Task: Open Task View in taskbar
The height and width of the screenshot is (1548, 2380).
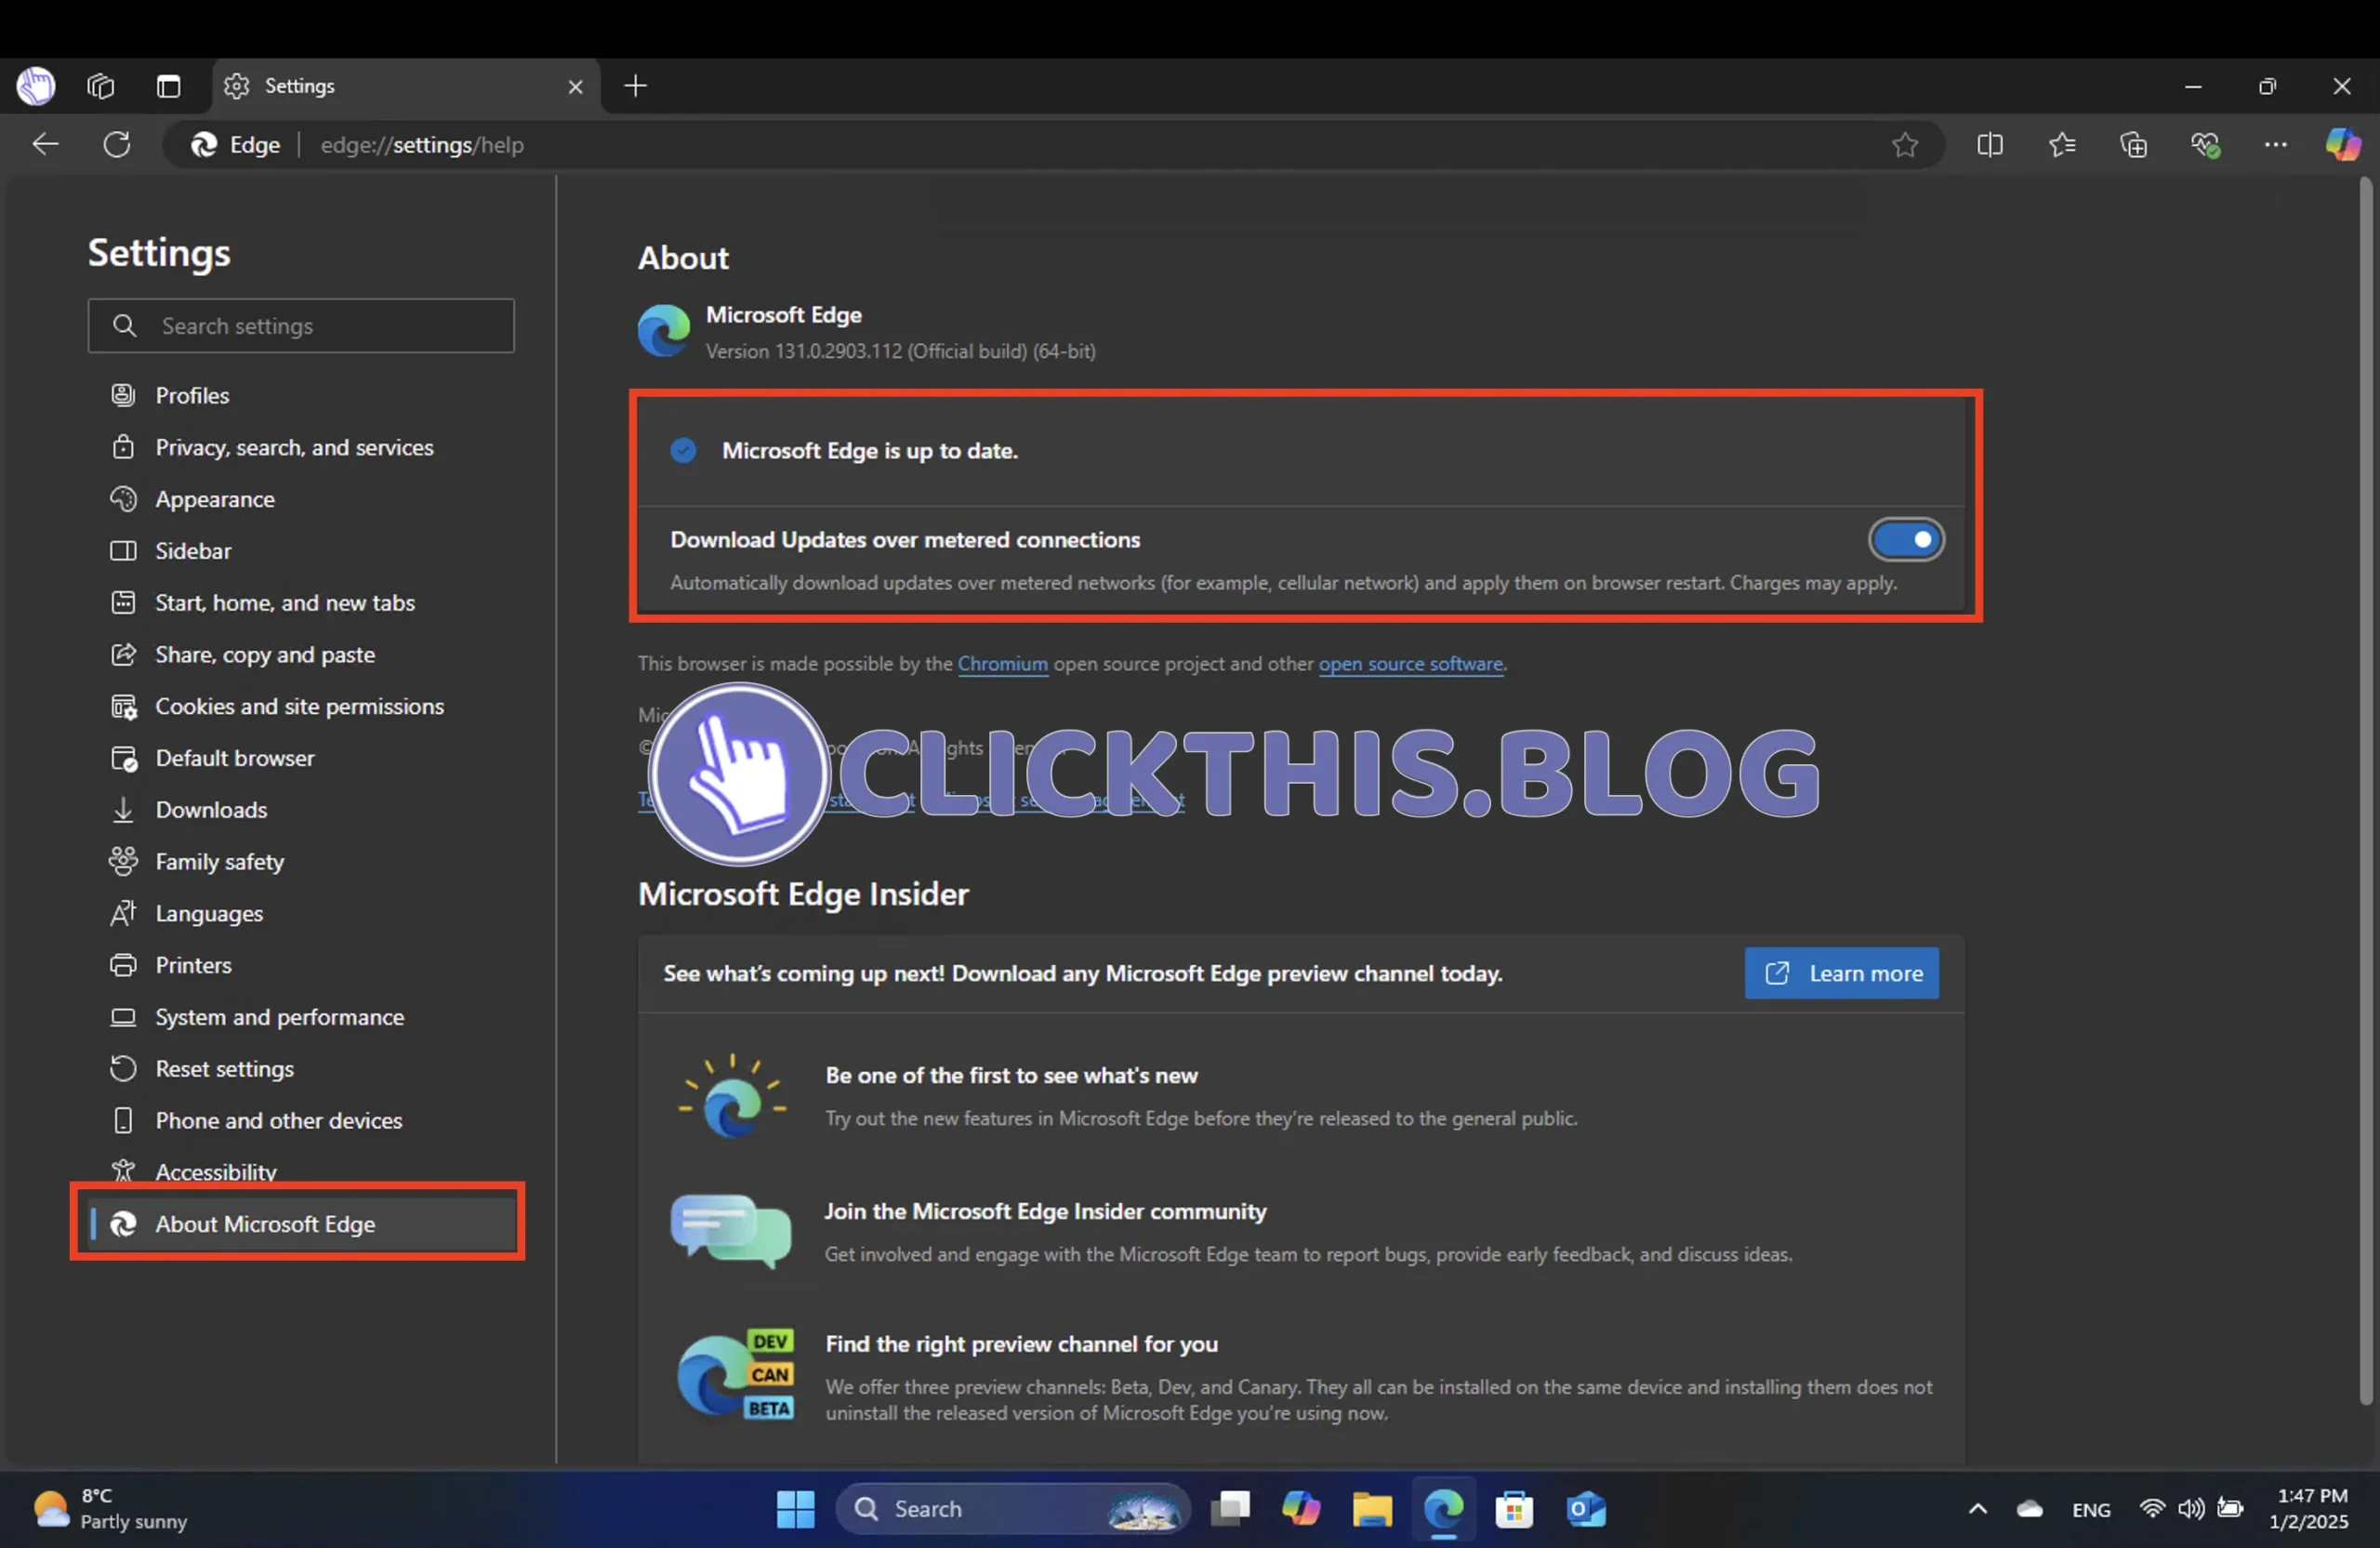Action: point(1230,1509)
